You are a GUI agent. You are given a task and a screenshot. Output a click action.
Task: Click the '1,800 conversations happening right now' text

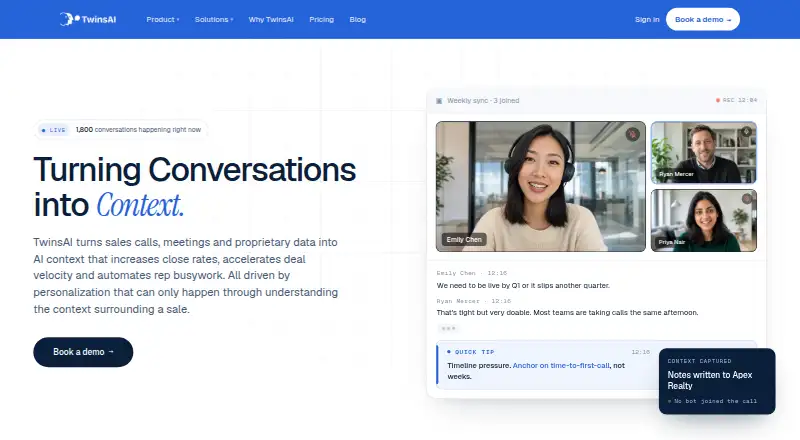point(138,130)
